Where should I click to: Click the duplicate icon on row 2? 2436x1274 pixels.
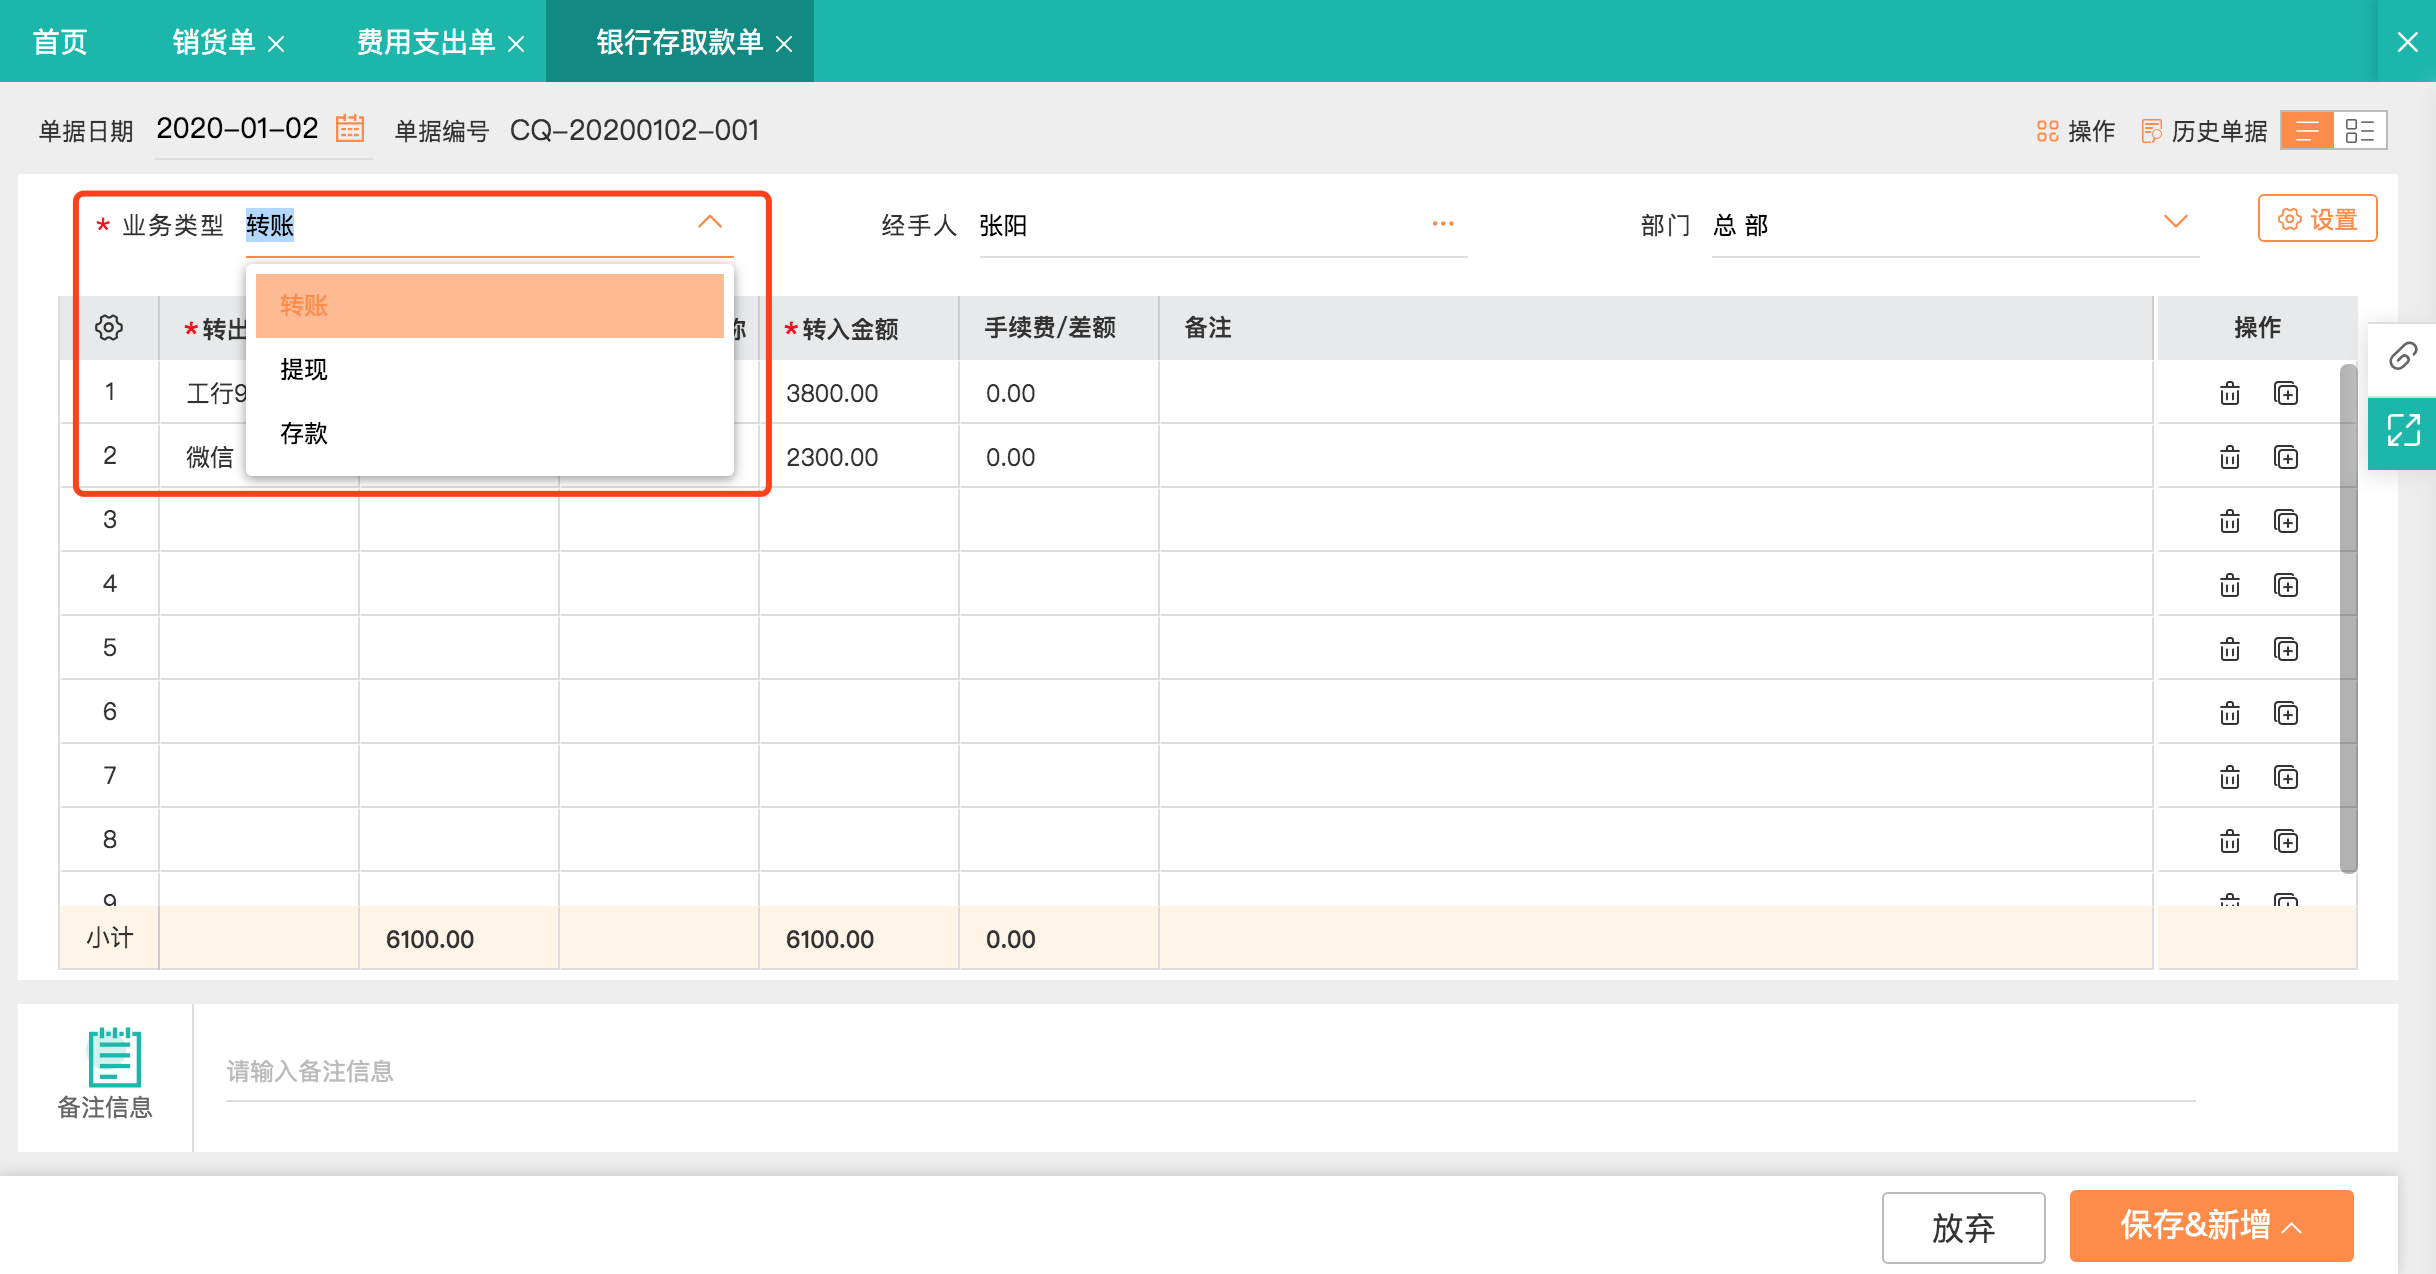click(x=2286, y=454)
